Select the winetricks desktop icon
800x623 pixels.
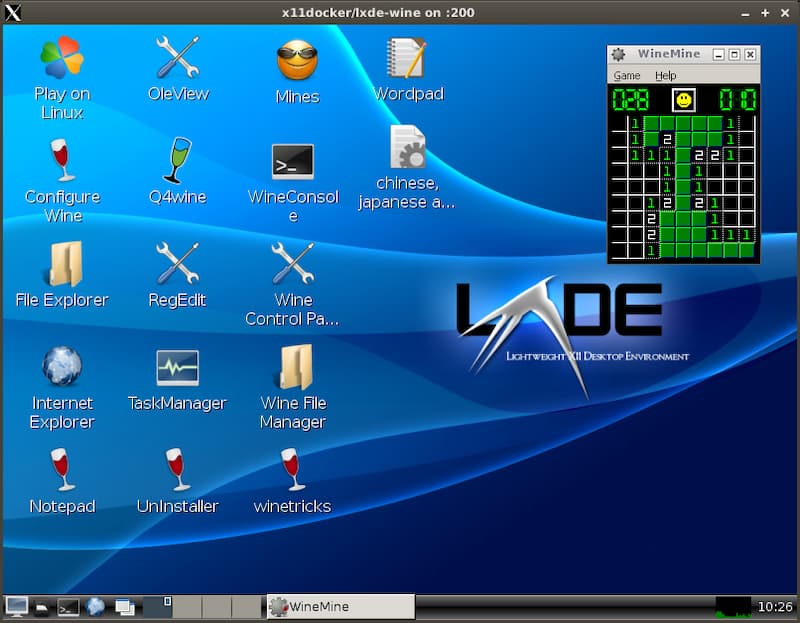(292, 471)
